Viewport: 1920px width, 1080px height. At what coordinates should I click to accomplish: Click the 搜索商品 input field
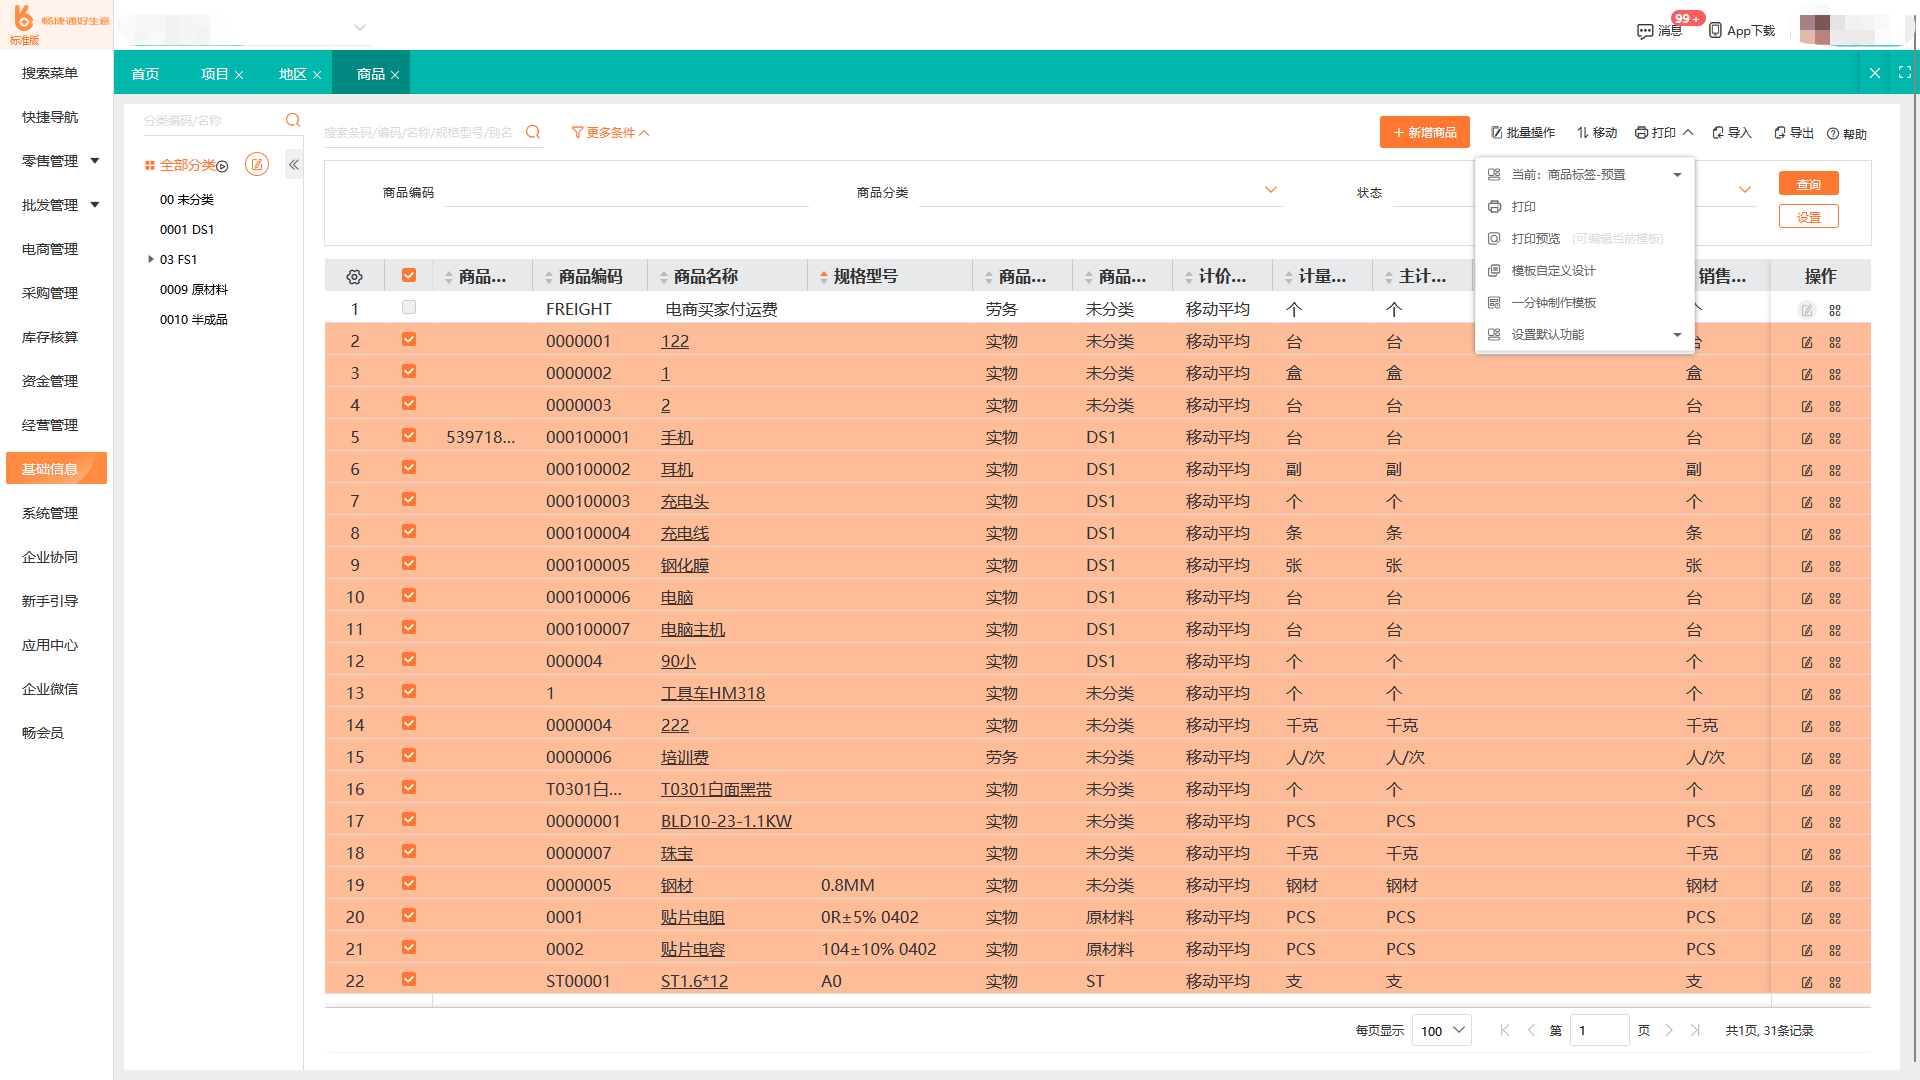click(419, 132)
